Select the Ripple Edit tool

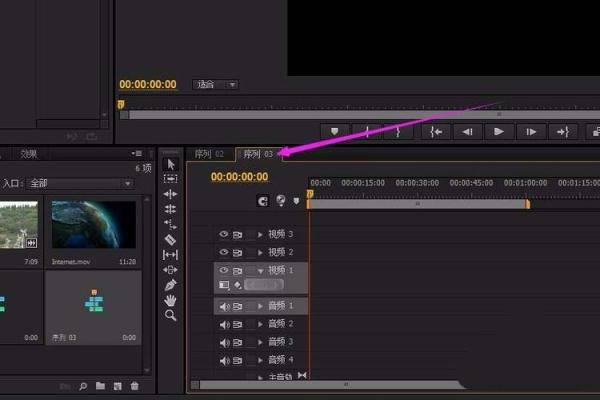click(x=170, y=194)
